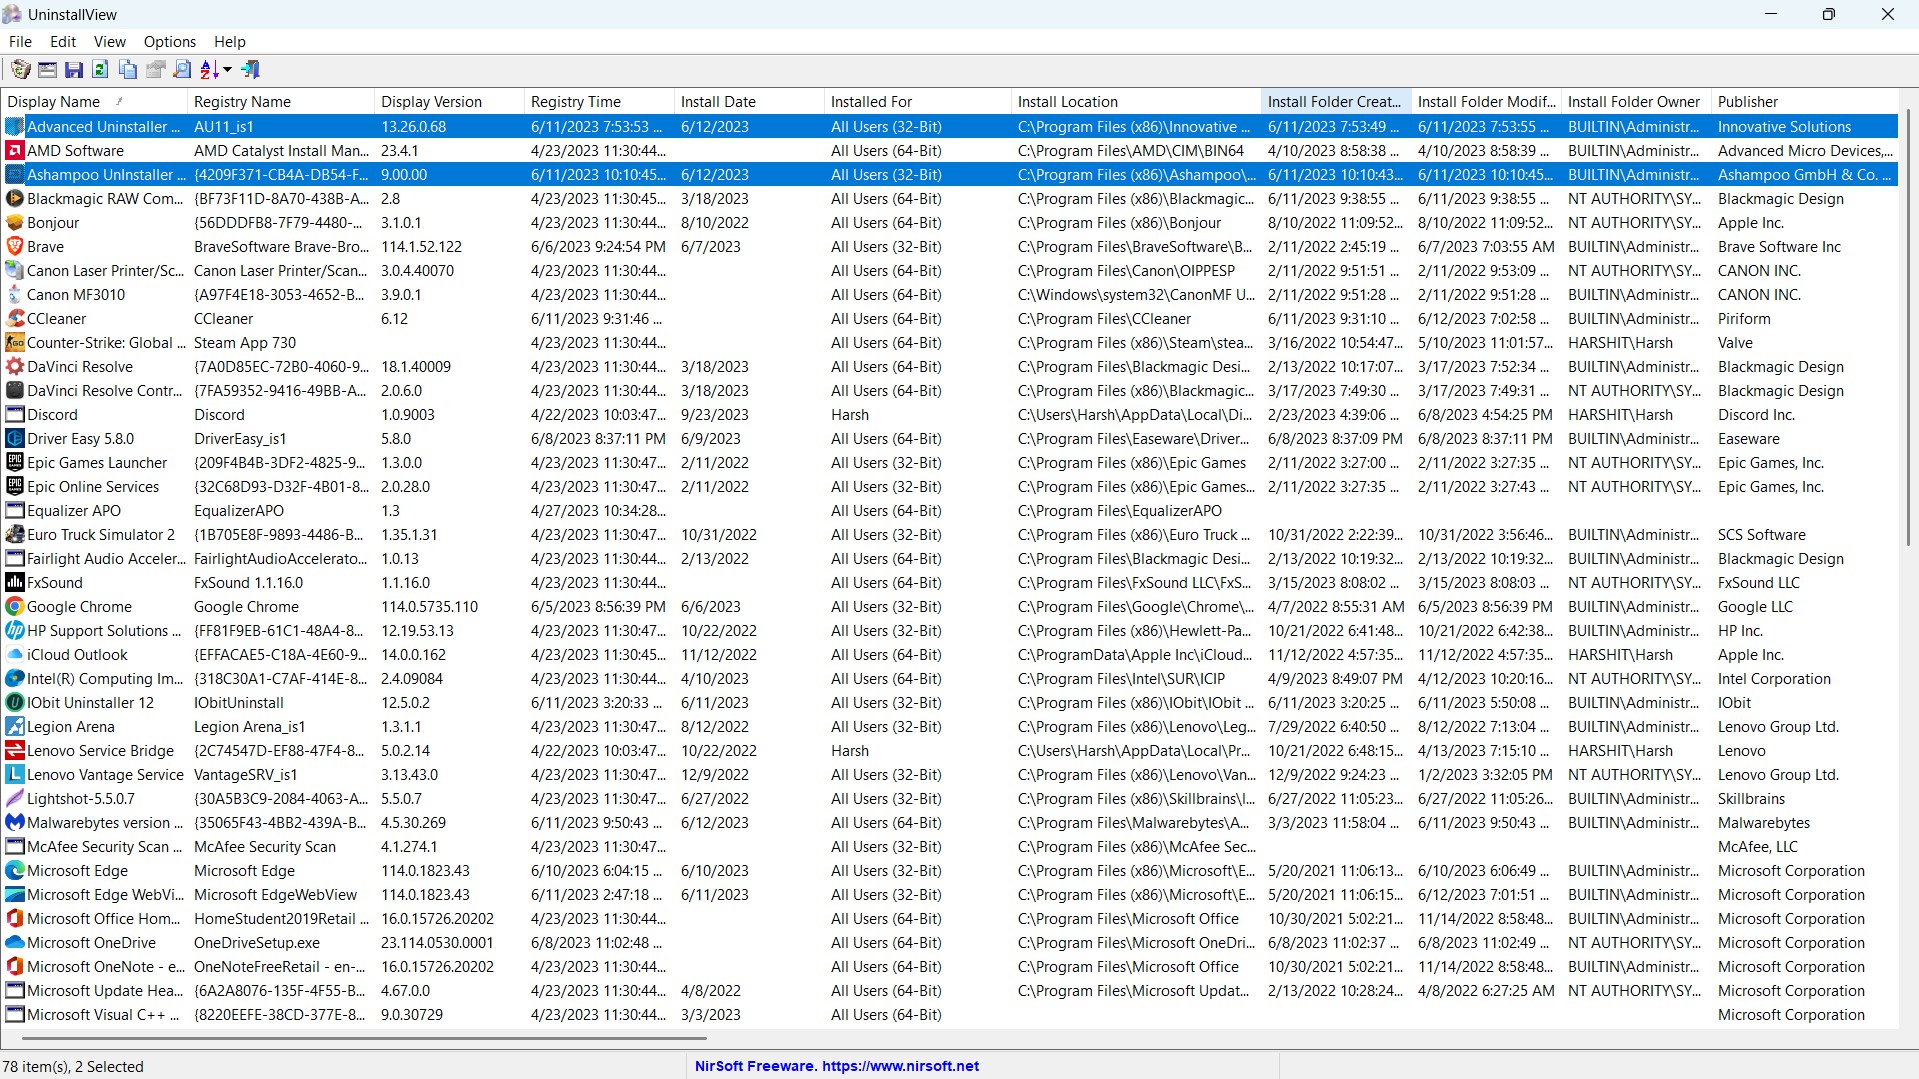Click the HTML report icon
1919x1079 pixels.
point(155,69)
